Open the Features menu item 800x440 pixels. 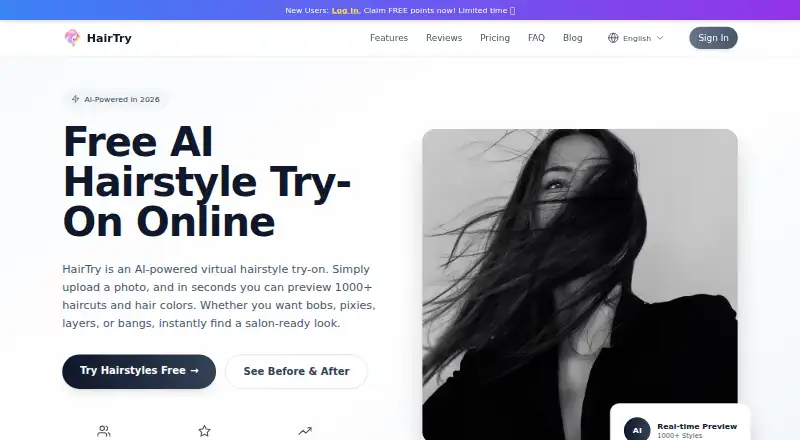389,38
